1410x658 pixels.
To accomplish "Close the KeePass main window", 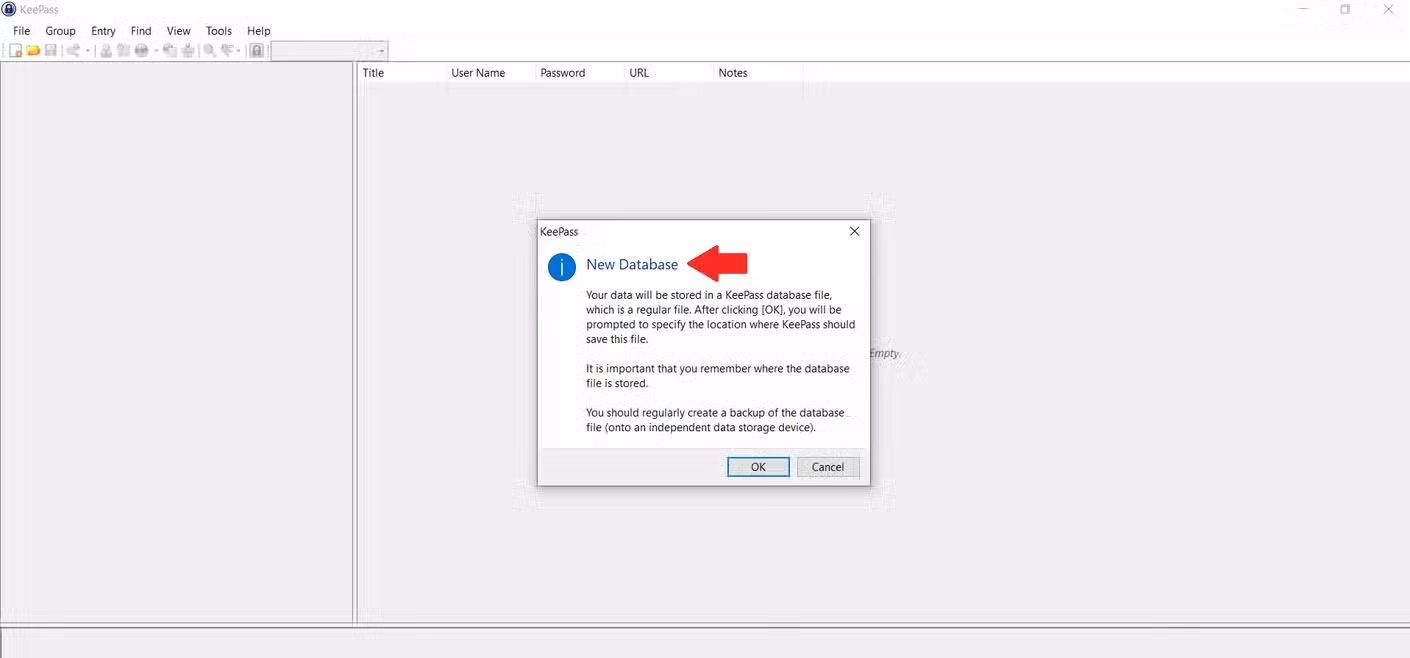I will click(x=1388, y=9).
